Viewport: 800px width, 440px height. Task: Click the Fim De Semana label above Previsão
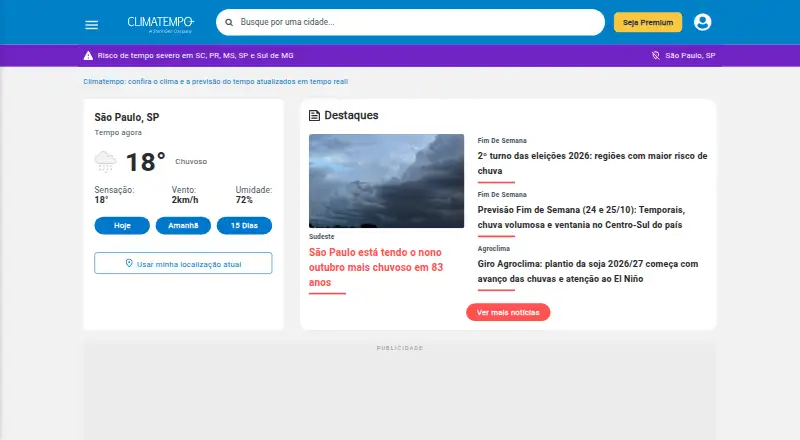[502, 194]
